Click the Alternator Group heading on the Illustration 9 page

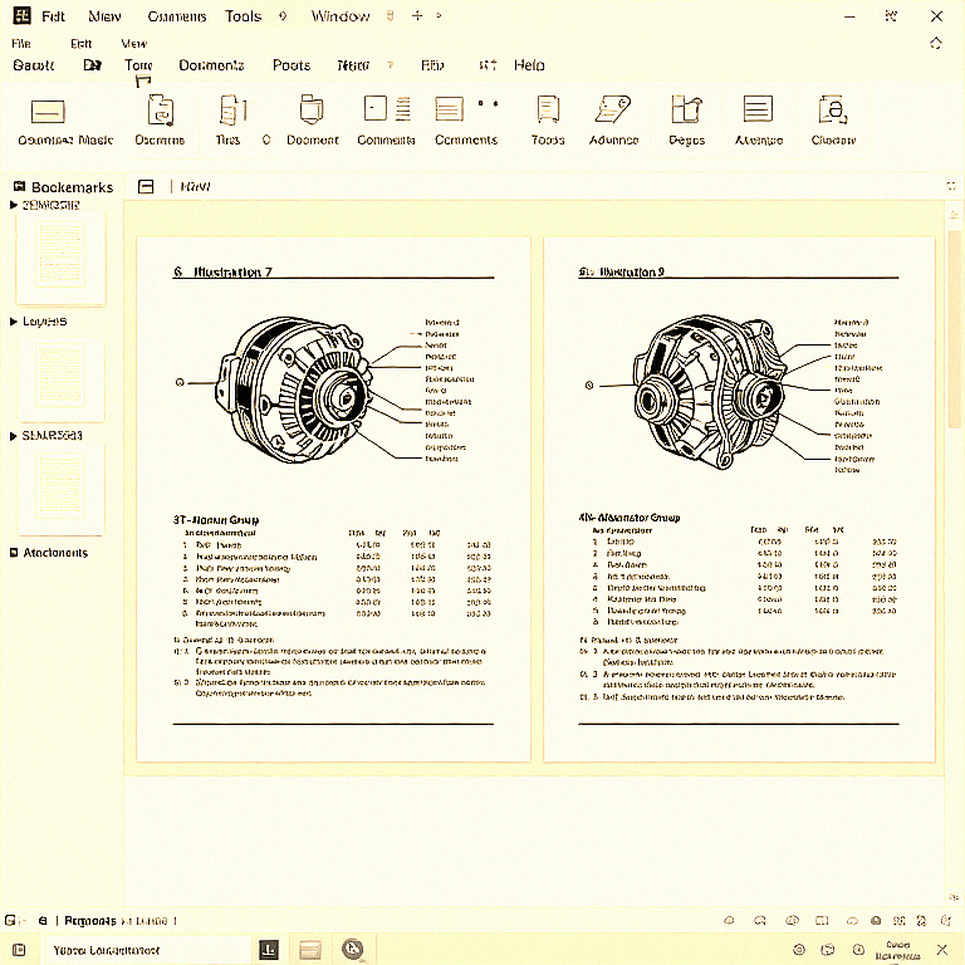pyautogui.click(x=629, y=518)
